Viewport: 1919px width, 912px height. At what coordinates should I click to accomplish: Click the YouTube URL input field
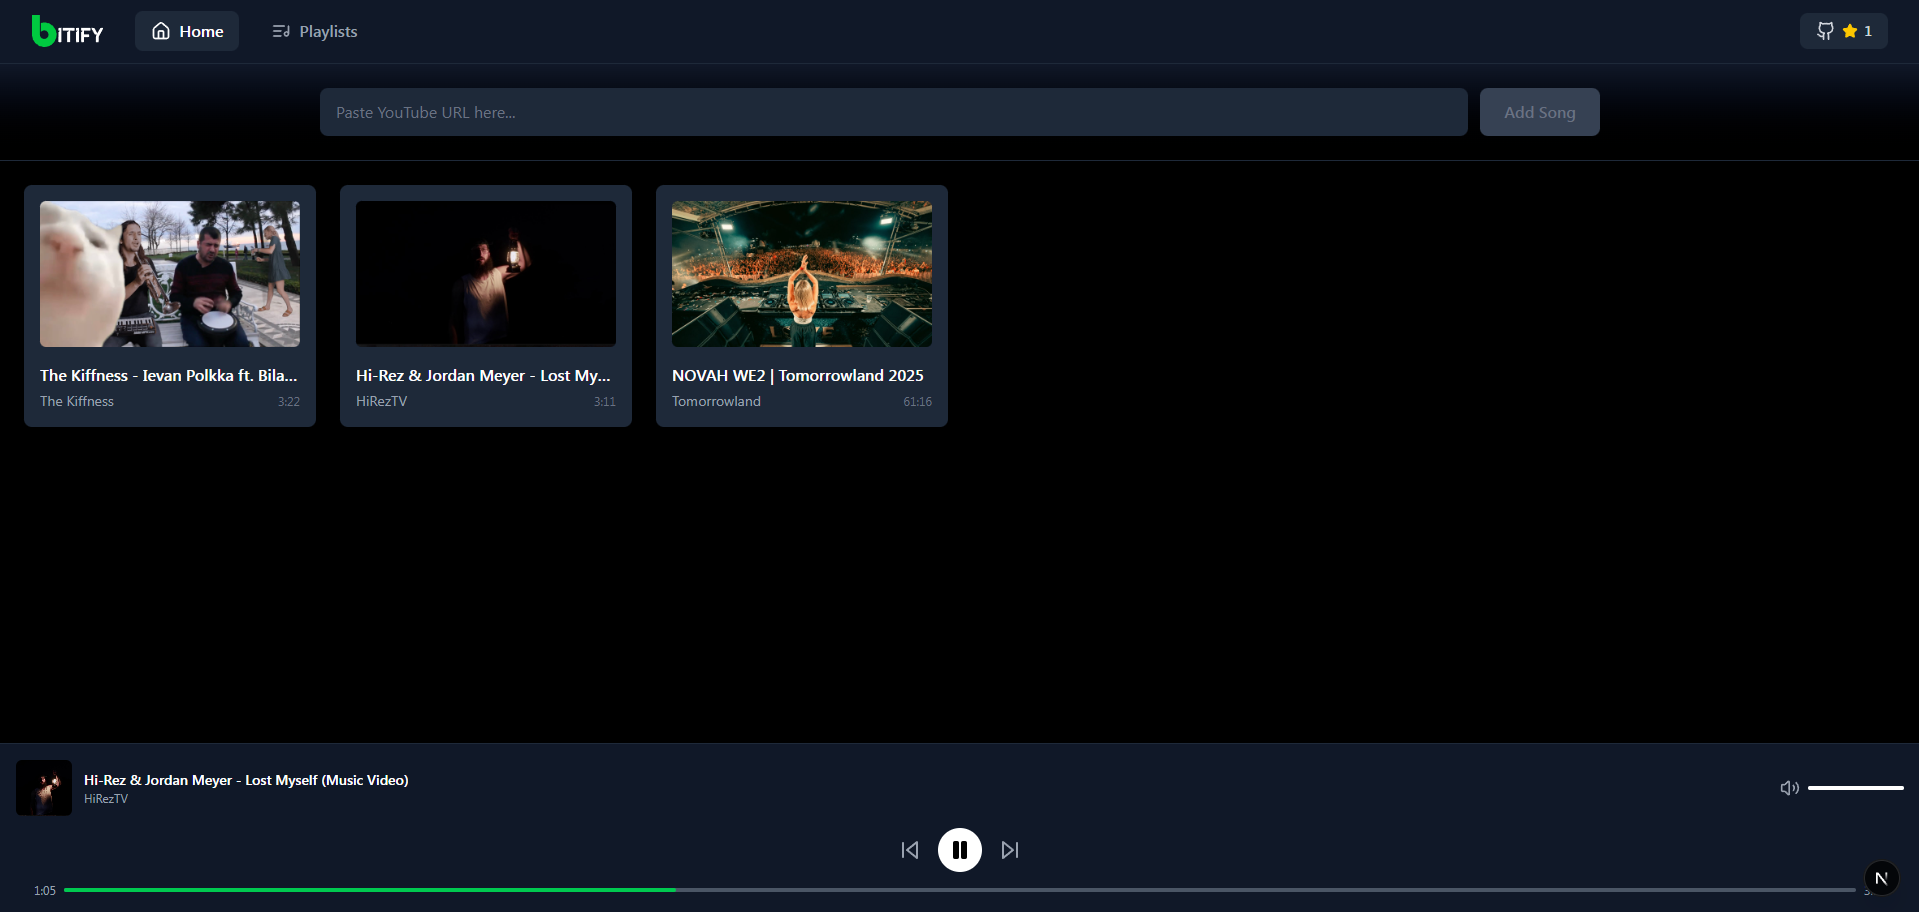(x=892, y=111)
